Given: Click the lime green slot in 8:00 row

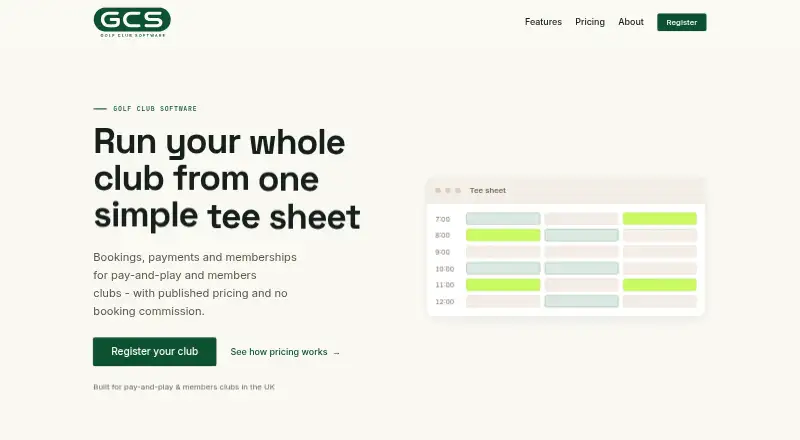Looking at the screenshot, I should pos(503,235).
